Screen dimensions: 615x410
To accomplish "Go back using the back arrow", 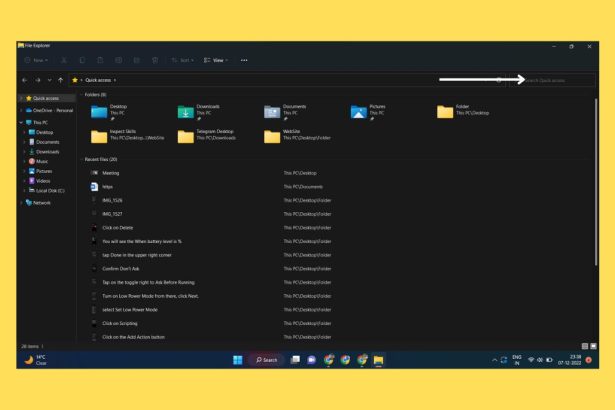I will (25, 80).
